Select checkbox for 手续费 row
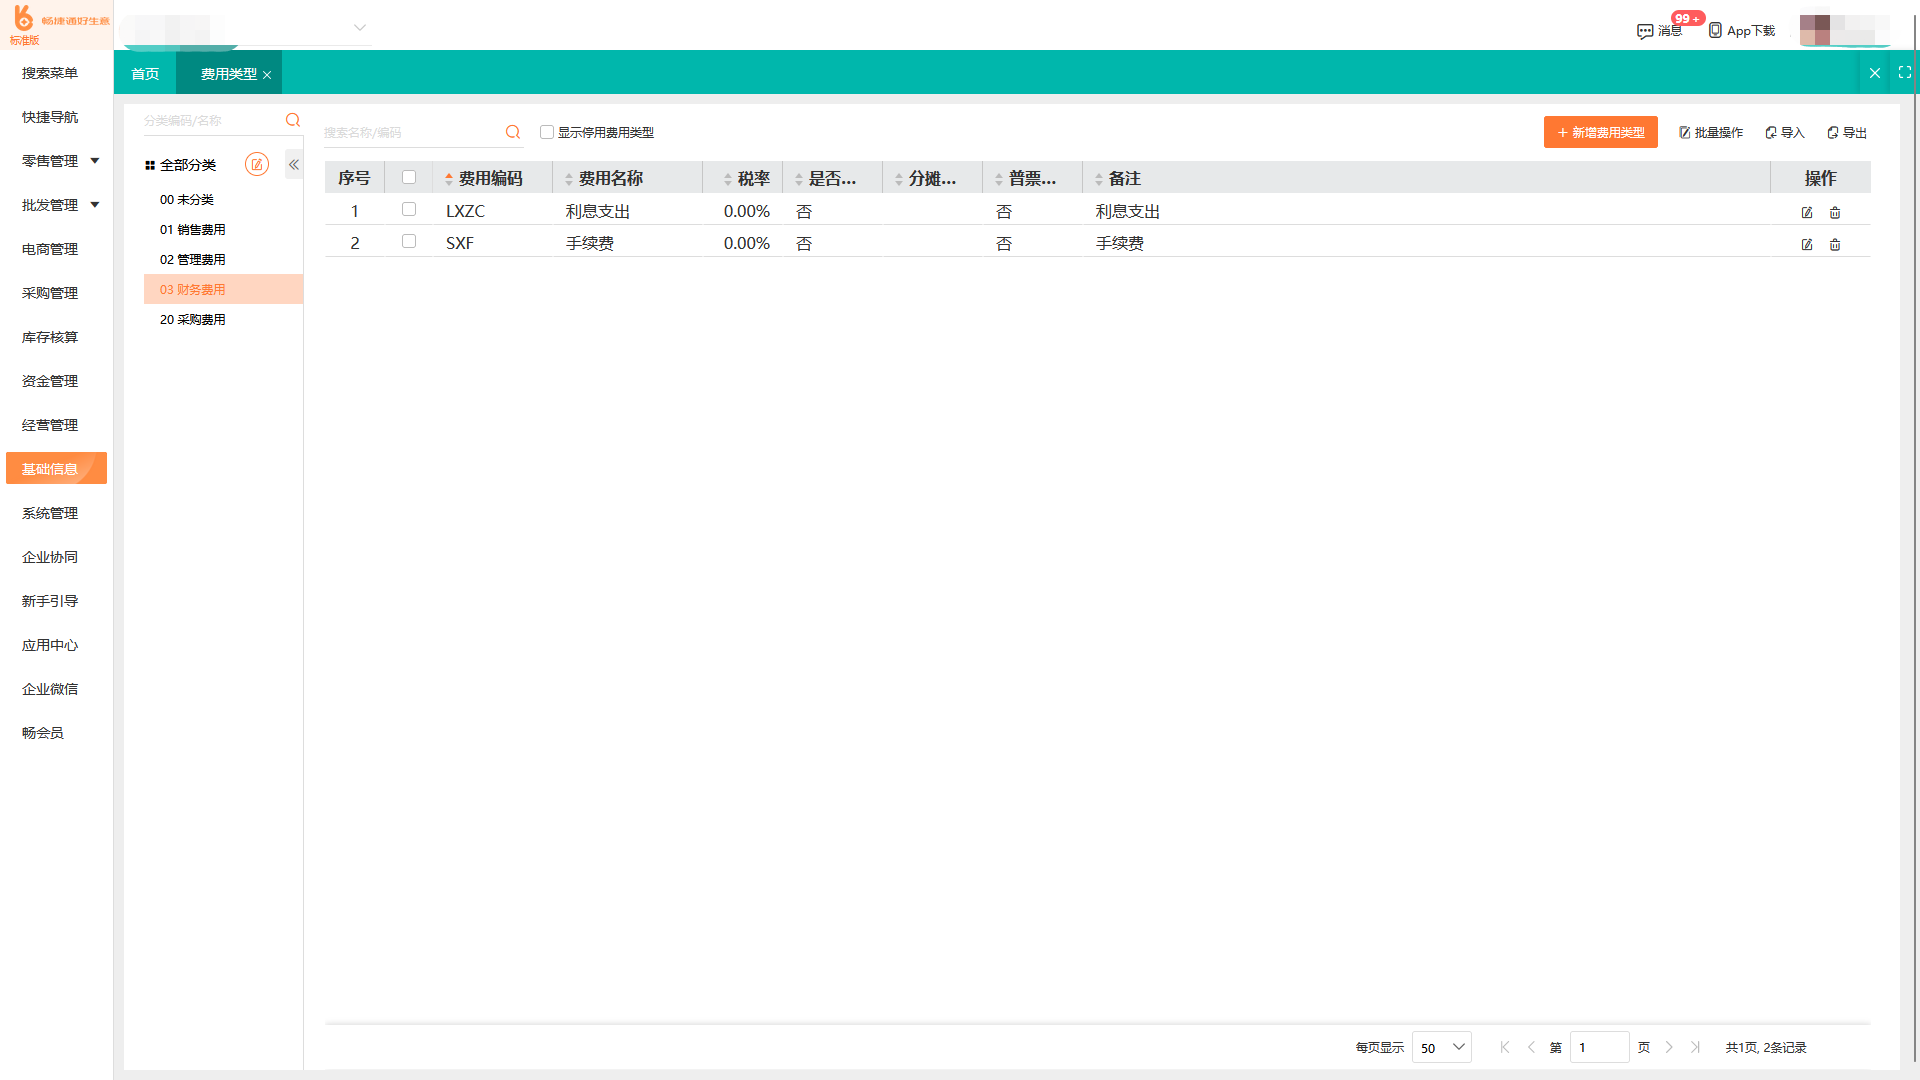This screenshot has width=1920, height=1080. click(409, 243)
